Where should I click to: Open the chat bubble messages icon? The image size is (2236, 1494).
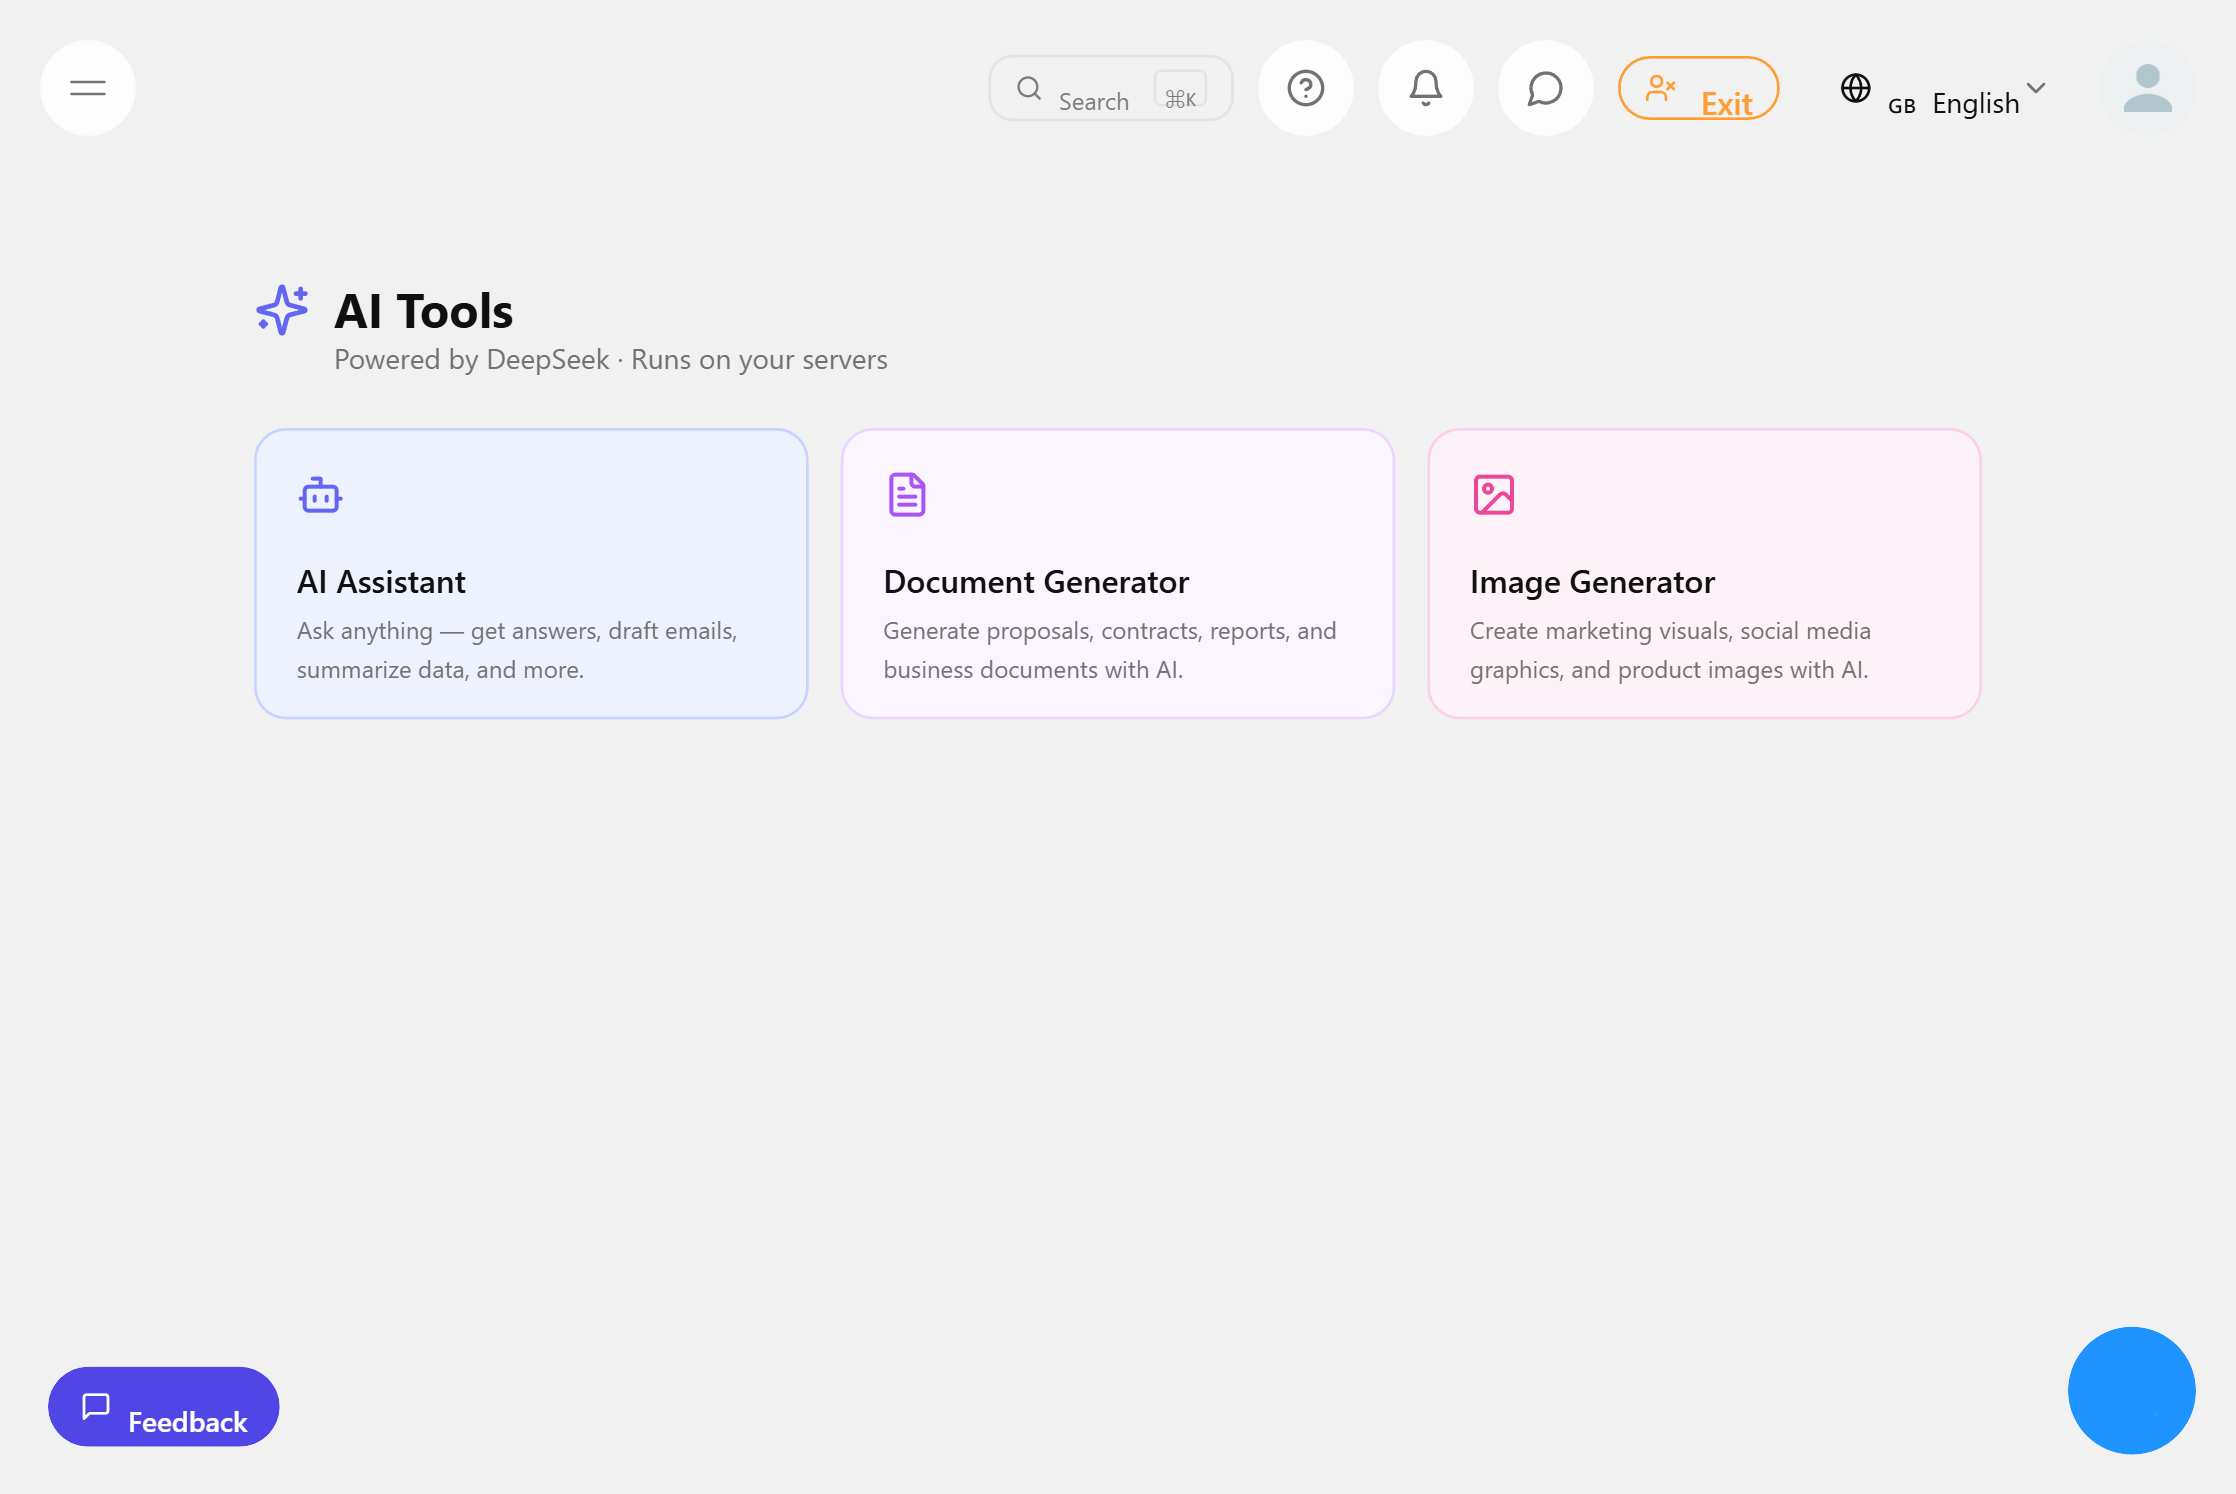1545,88
